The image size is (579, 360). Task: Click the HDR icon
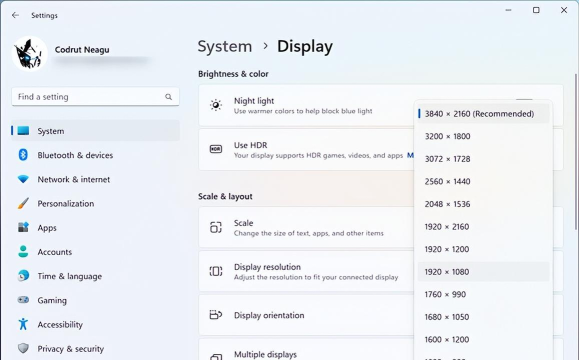coord(216,149)
